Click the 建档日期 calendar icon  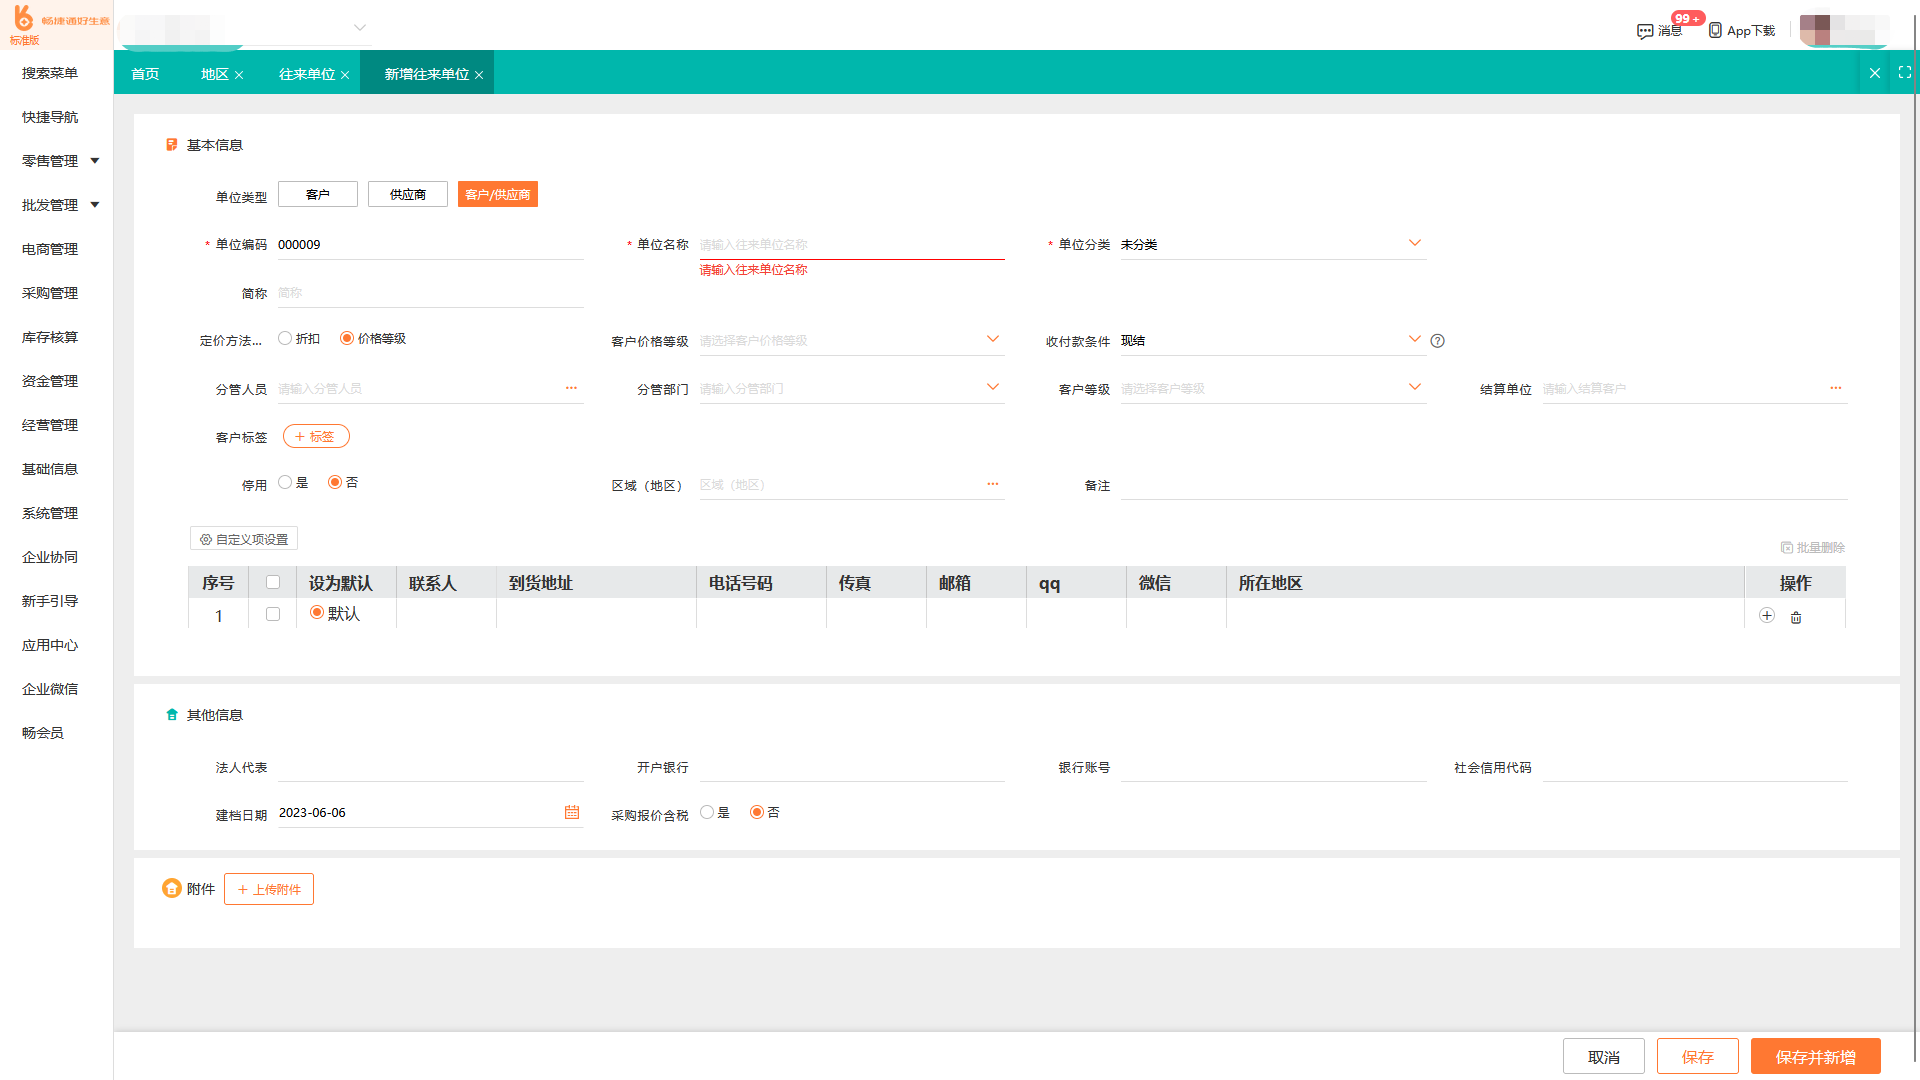pos(571,812)
